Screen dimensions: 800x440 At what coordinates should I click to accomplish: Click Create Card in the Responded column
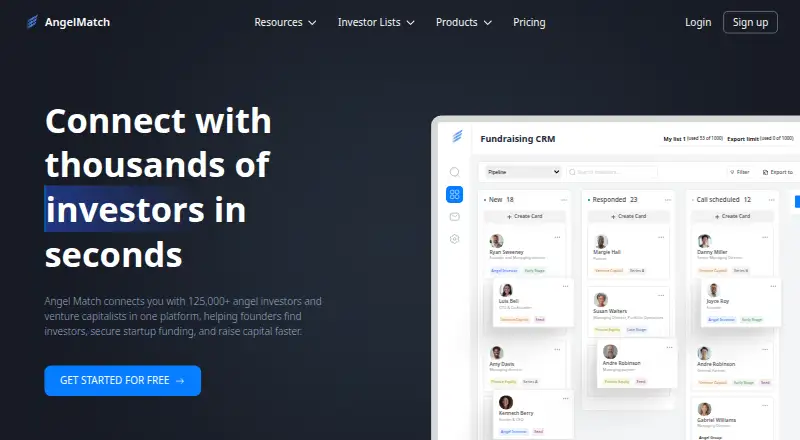629,216
